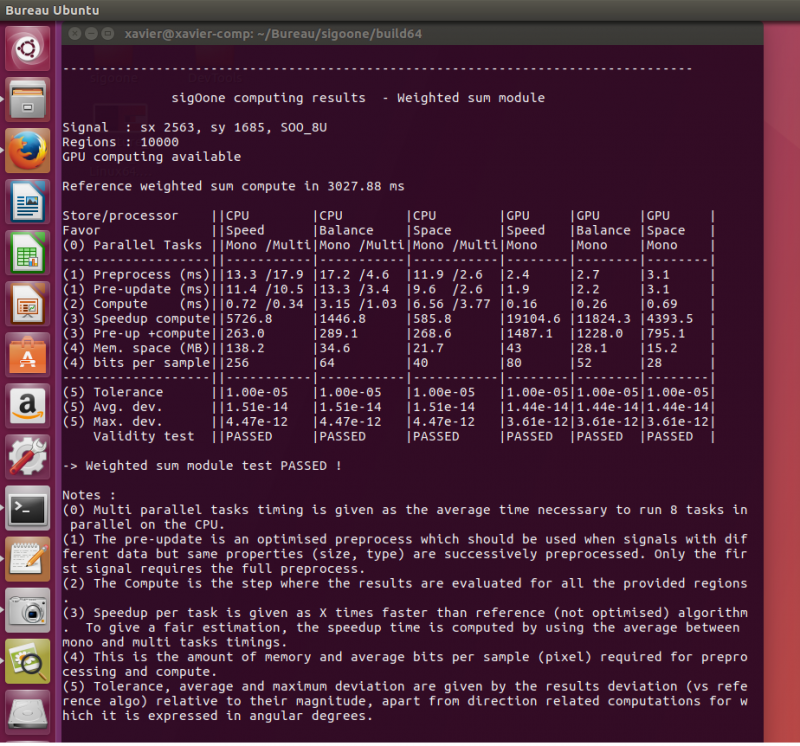The height and width of the screenshot is (746, 800).
Task: Start LibreOffice Impress presentation app
Action: coord(28,303)
